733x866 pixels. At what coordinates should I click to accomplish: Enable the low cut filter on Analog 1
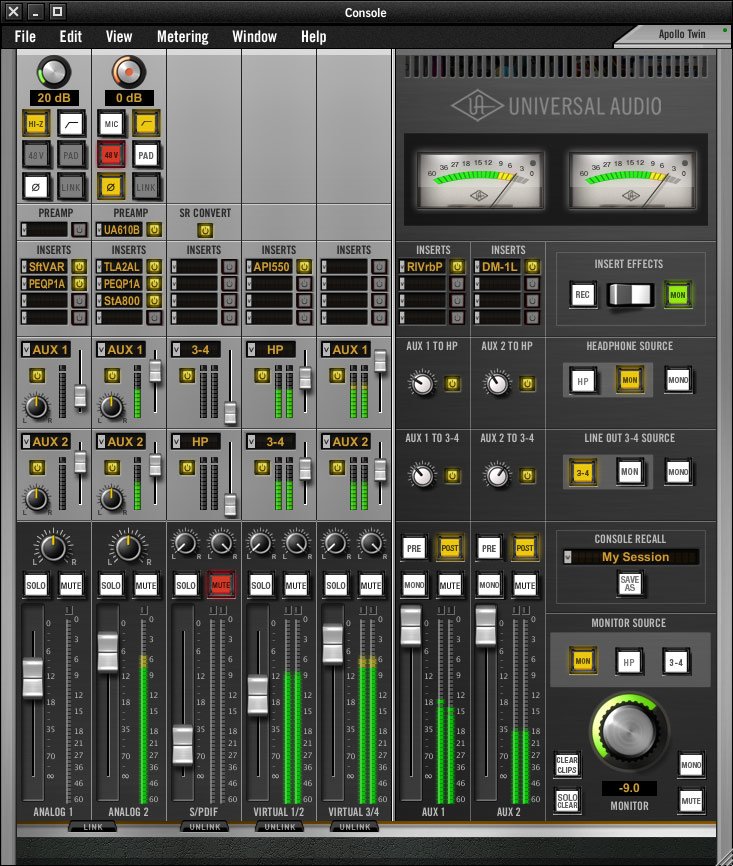tap(71, 124)
